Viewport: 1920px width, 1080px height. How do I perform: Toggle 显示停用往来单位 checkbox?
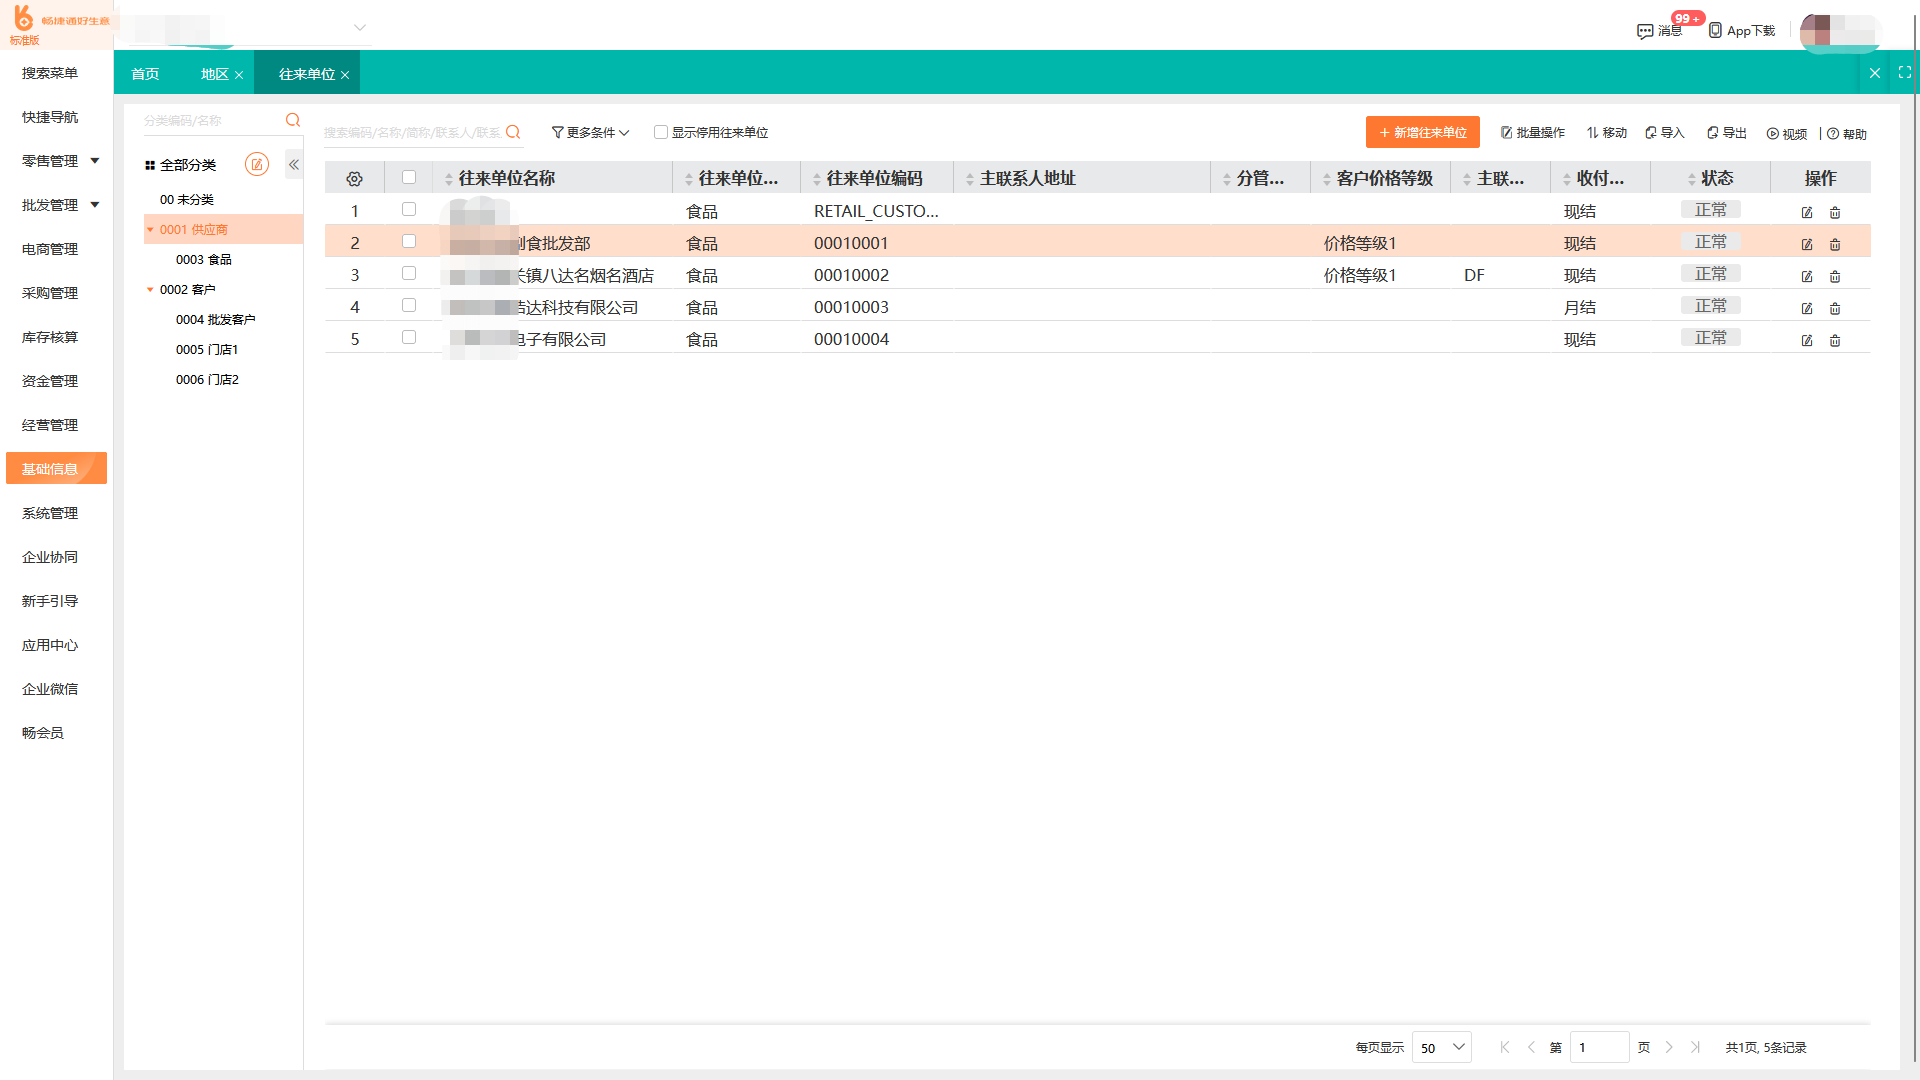click(662, 132)
